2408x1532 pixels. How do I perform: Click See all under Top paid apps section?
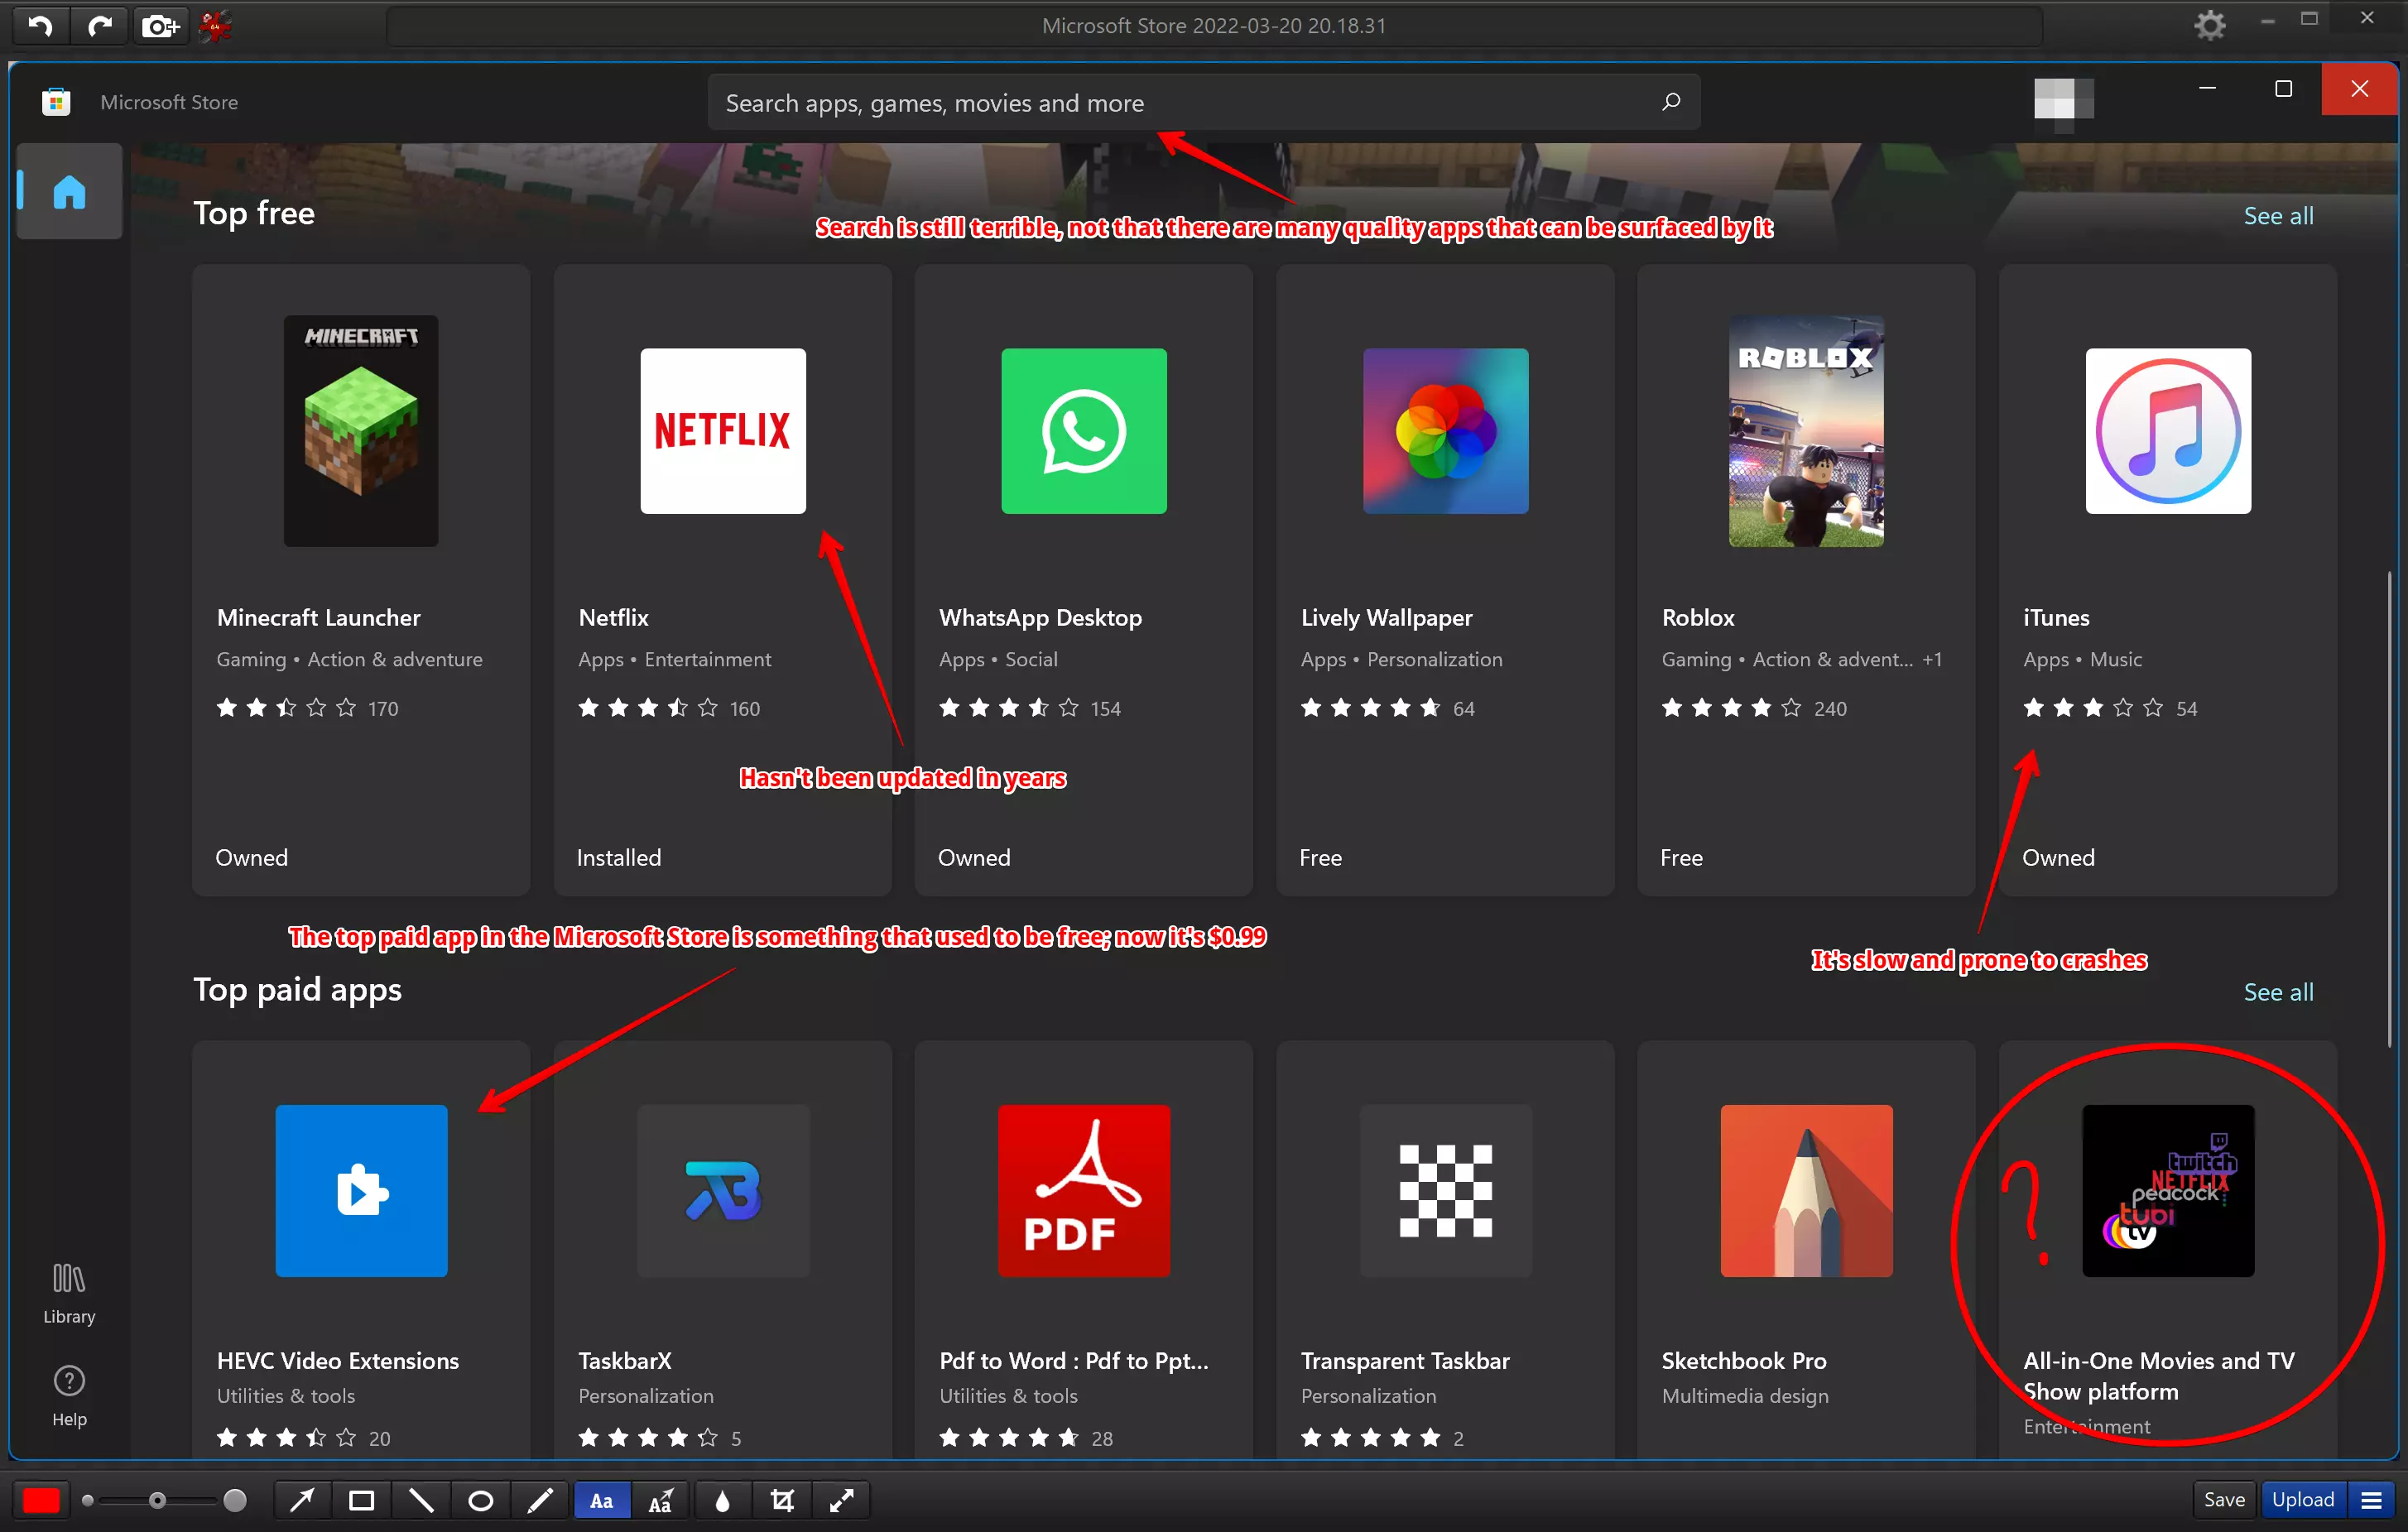tap(2278, 992)
